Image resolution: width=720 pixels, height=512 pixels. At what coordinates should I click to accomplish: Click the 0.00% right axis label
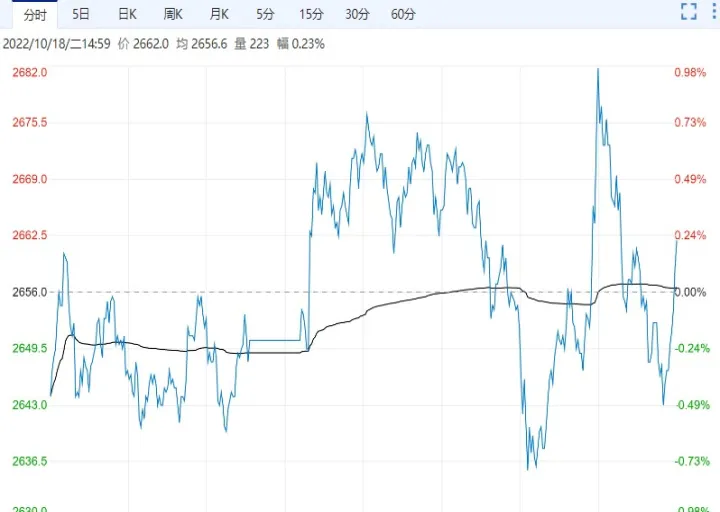(690, 292)
